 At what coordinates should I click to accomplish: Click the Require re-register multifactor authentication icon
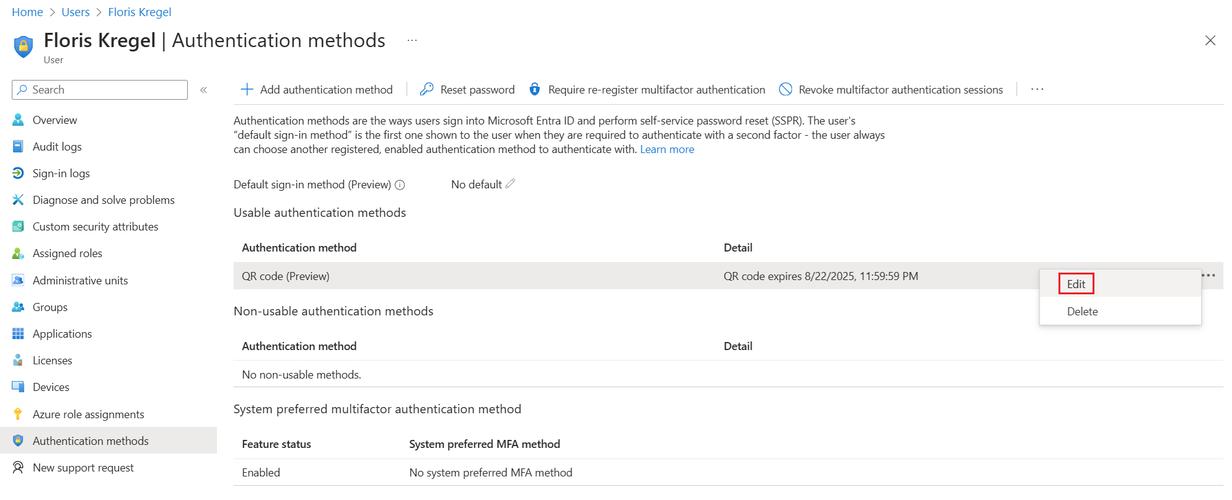click(535, 90)
